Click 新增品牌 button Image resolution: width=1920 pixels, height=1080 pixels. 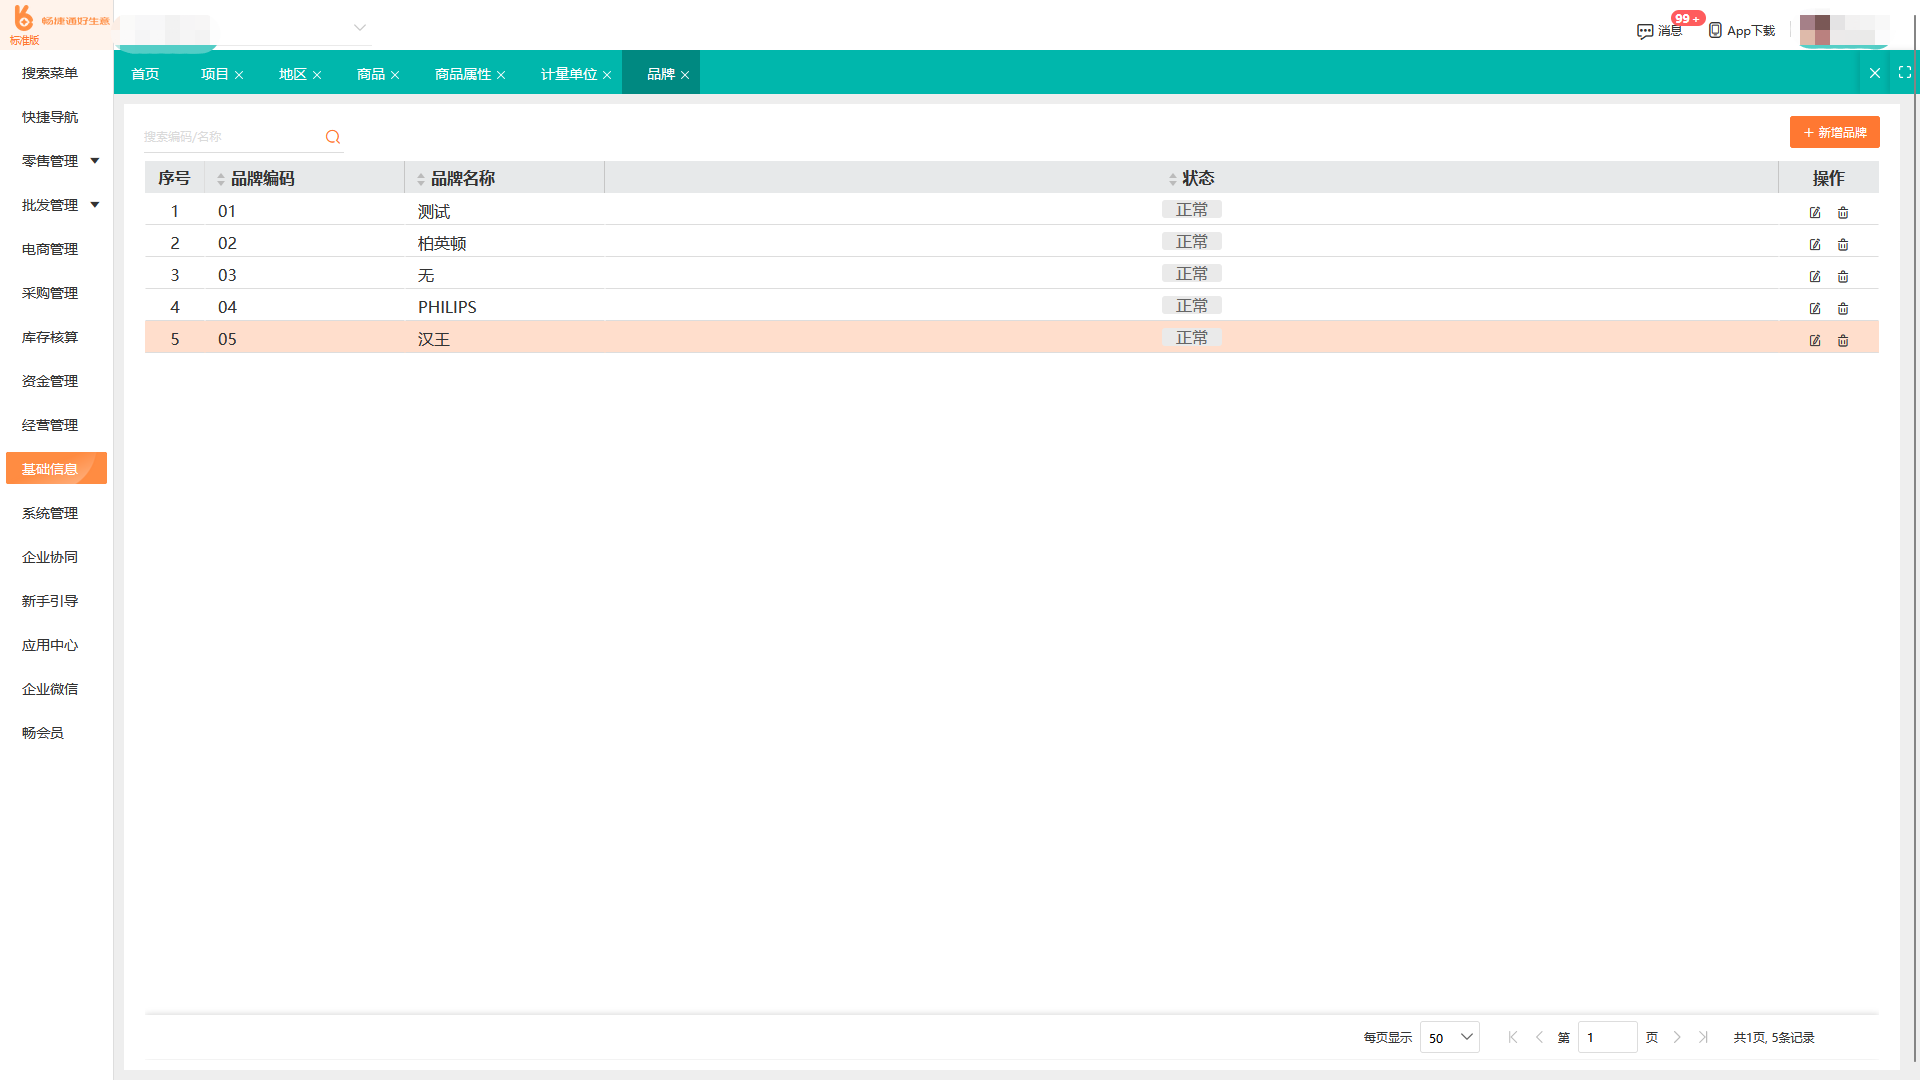1834,132
